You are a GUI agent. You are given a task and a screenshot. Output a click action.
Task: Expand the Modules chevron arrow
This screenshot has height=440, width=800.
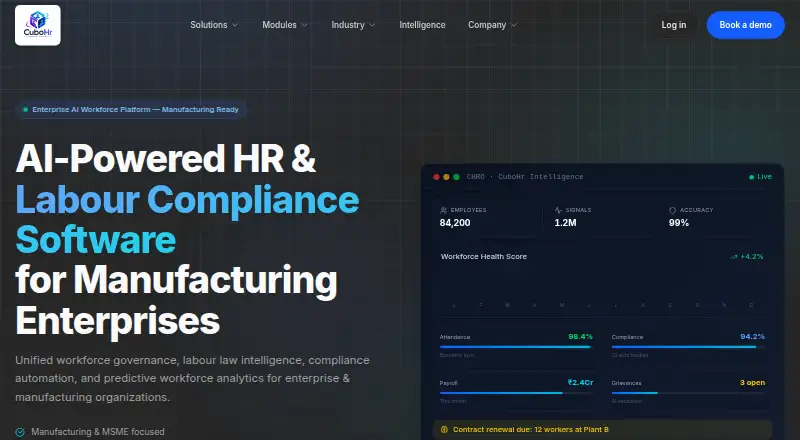pos(304,25)
